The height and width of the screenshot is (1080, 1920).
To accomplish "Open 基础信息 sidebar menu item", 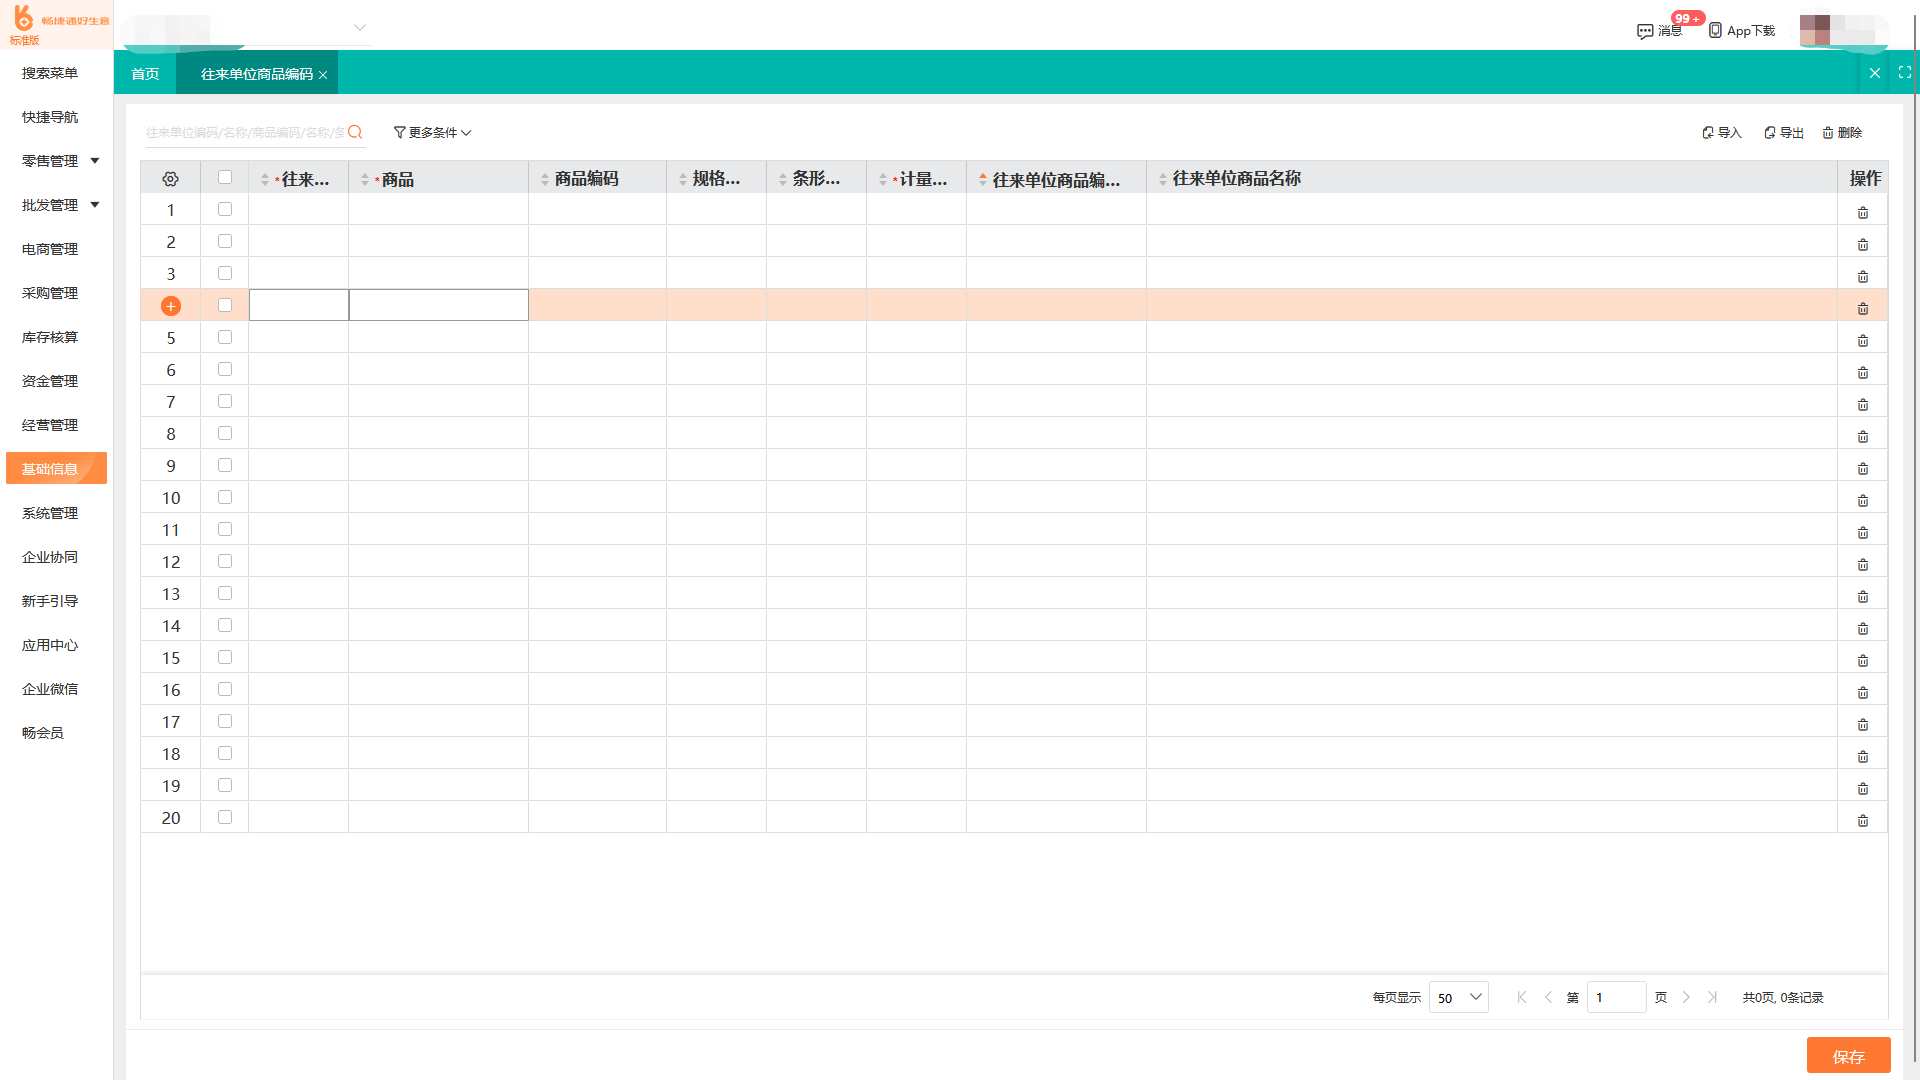I will (x=51, y=468).
